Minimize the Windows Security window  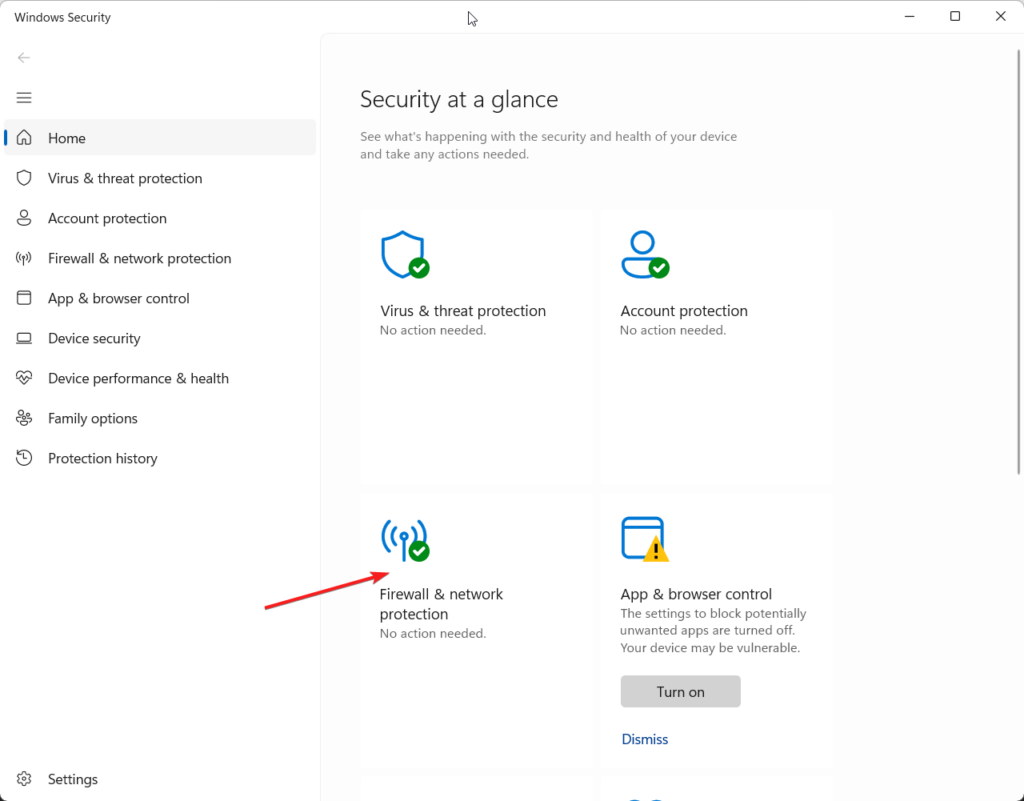[x=909, y=16]
